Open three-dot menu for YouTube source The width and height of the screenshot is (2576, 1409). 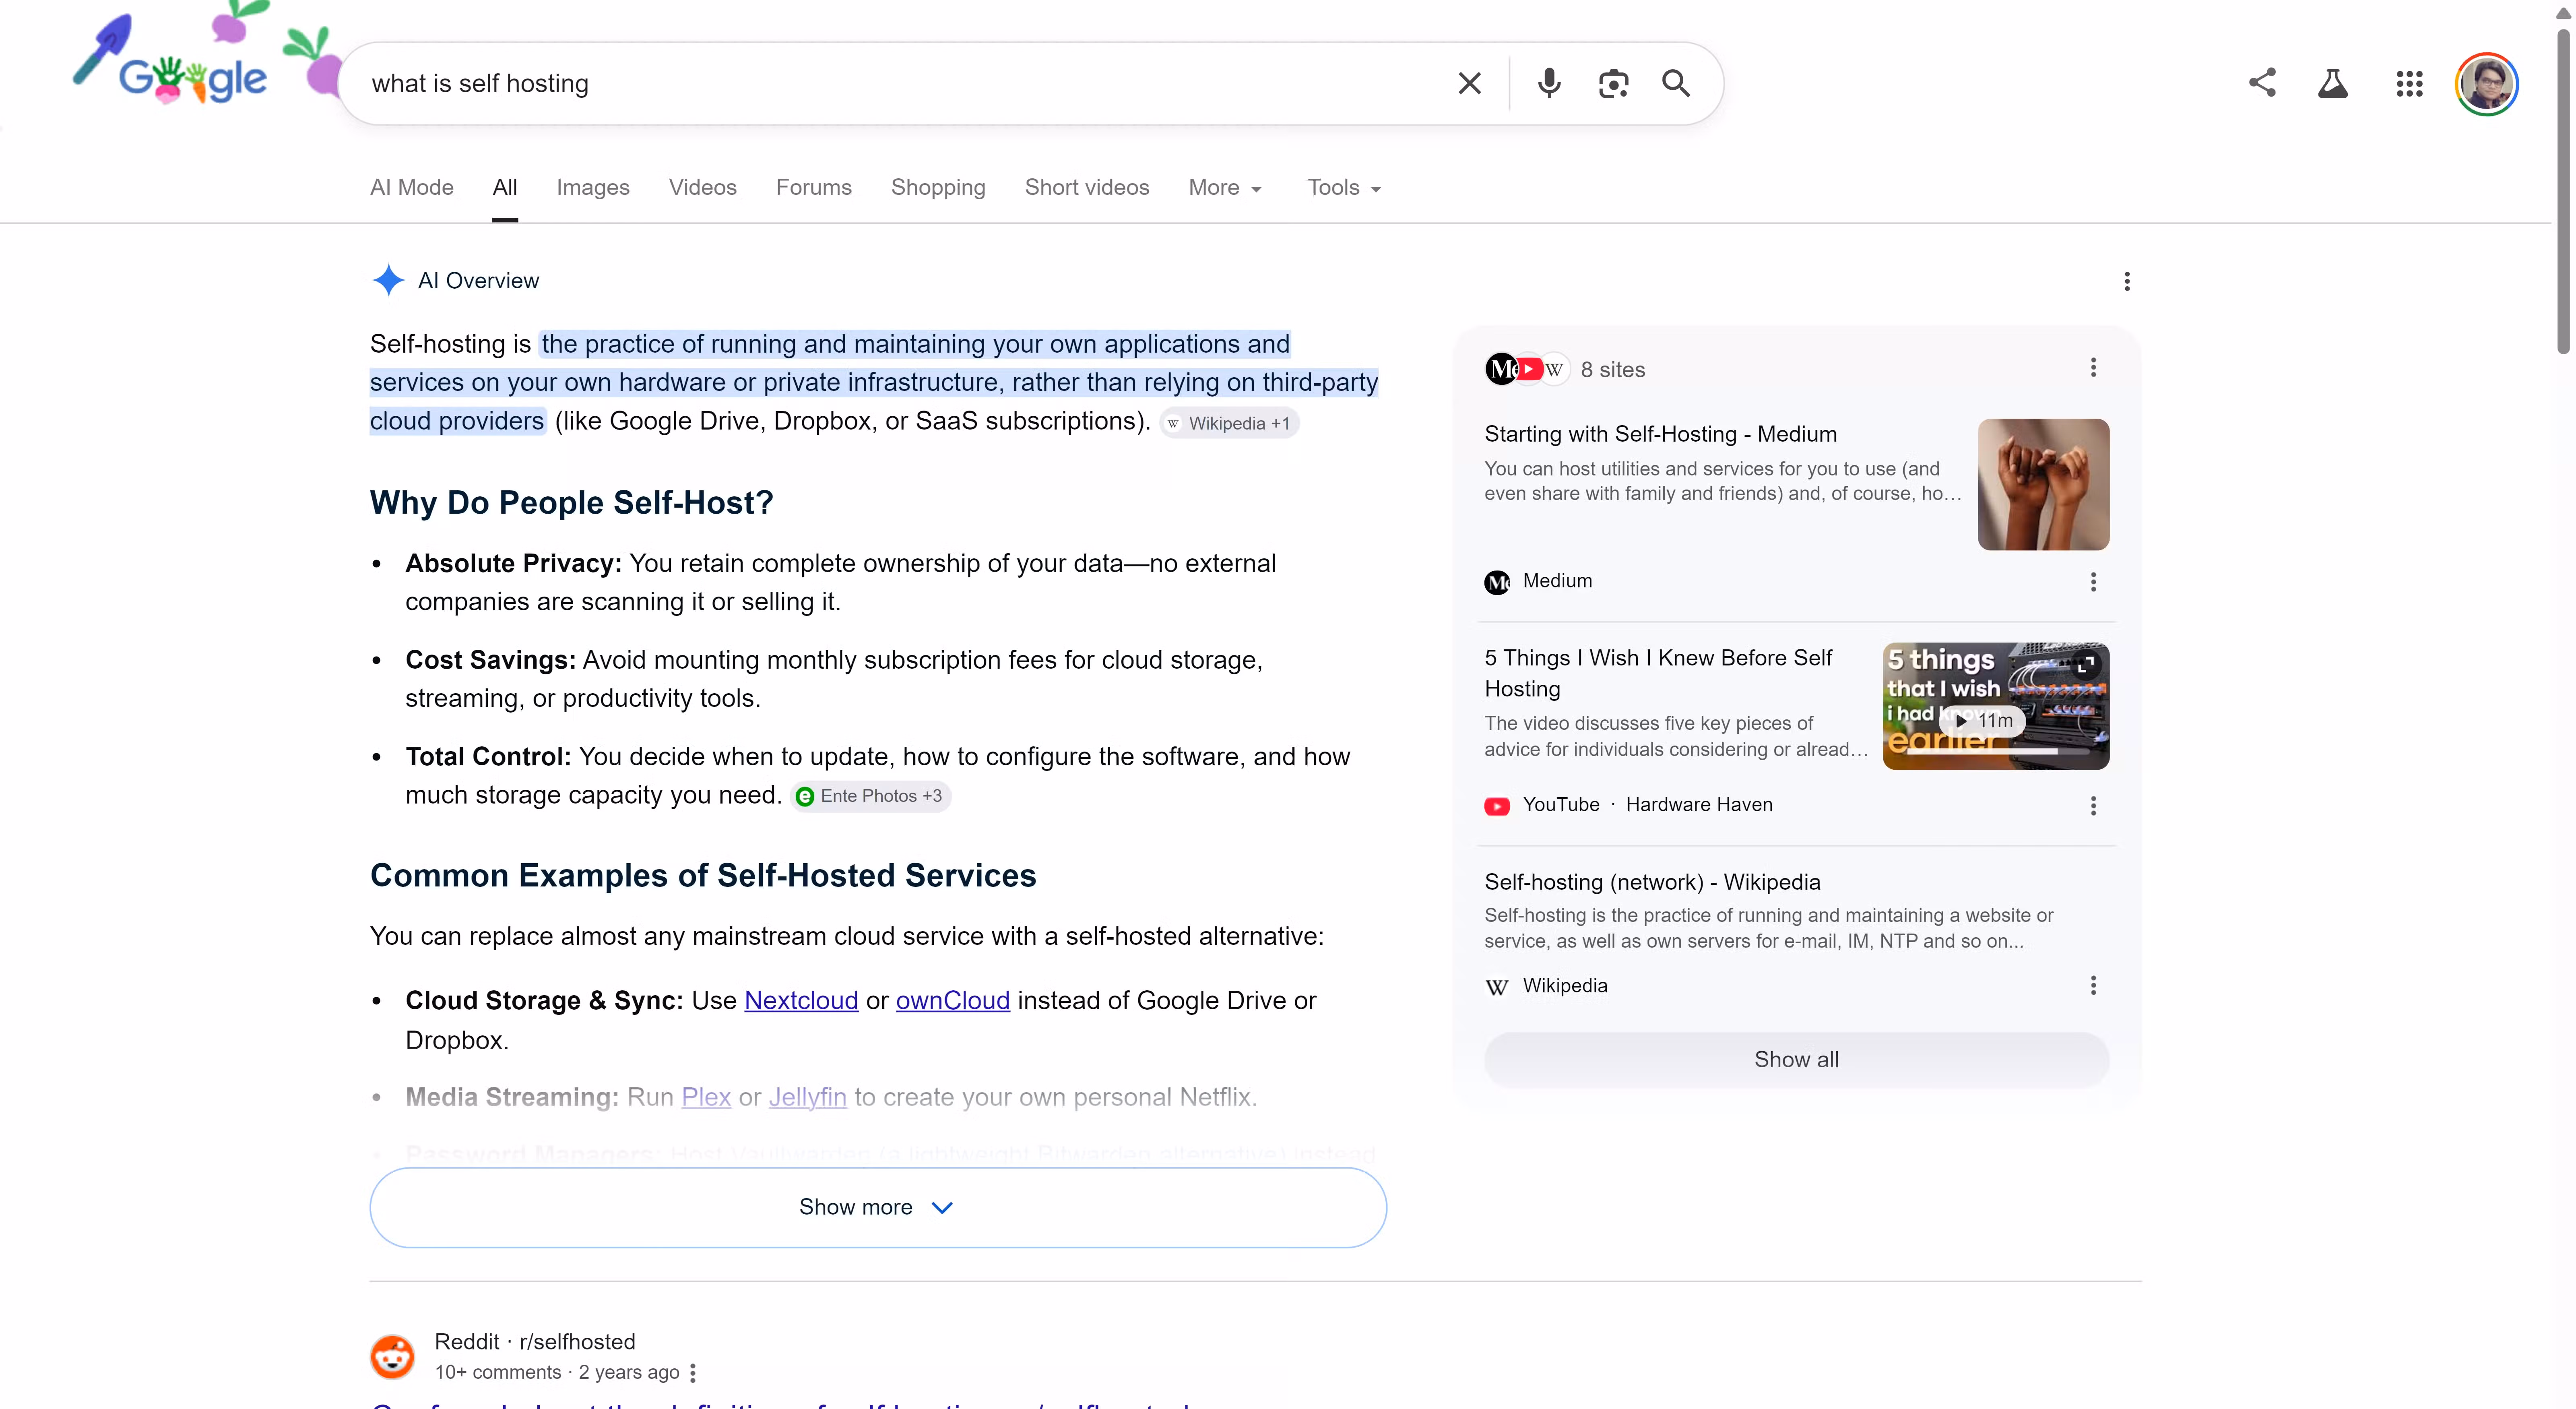(x=2092, y=805)
